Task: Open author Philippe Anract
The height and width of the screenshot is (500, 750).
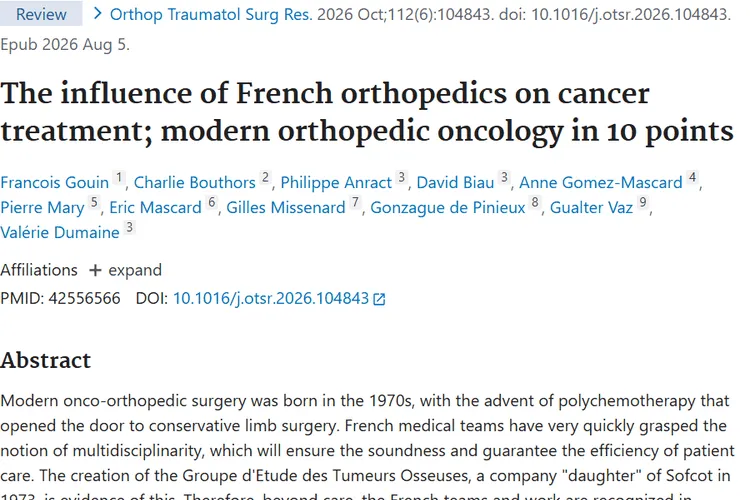Action: (x=336, y=182)
